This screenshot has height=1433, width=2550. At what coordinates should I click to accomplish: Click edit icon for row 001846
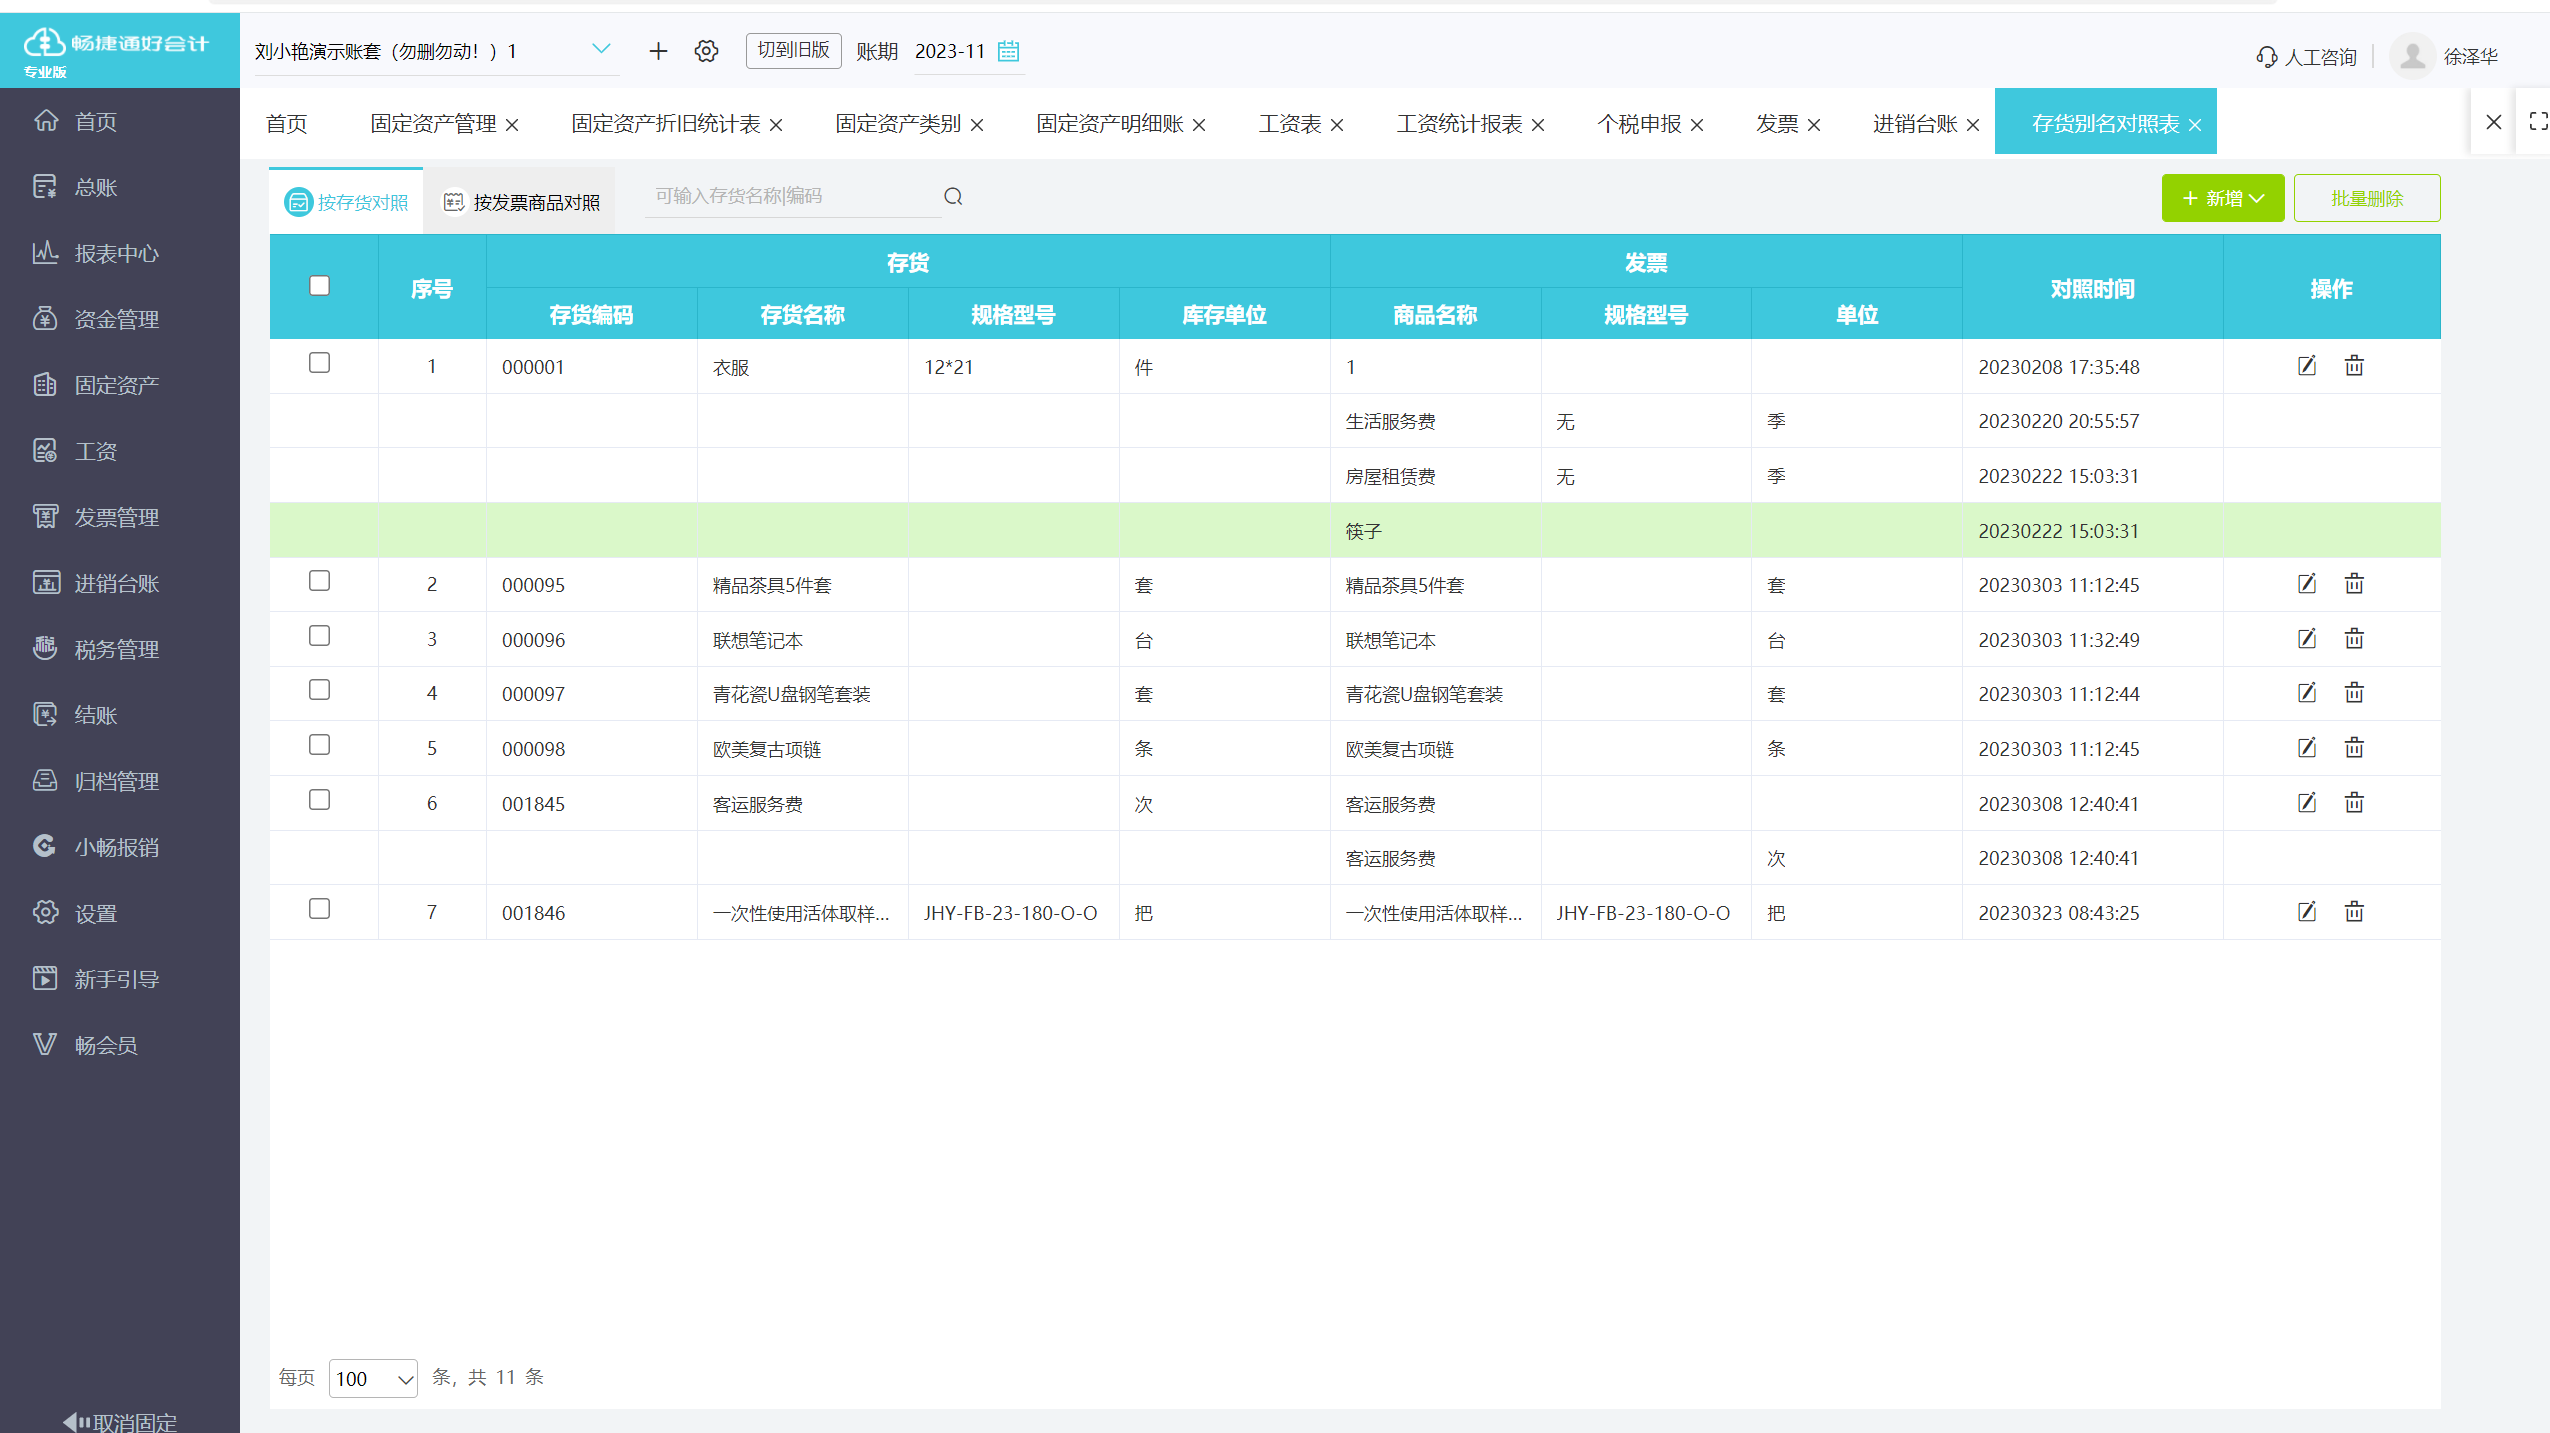pos(2307,911)
